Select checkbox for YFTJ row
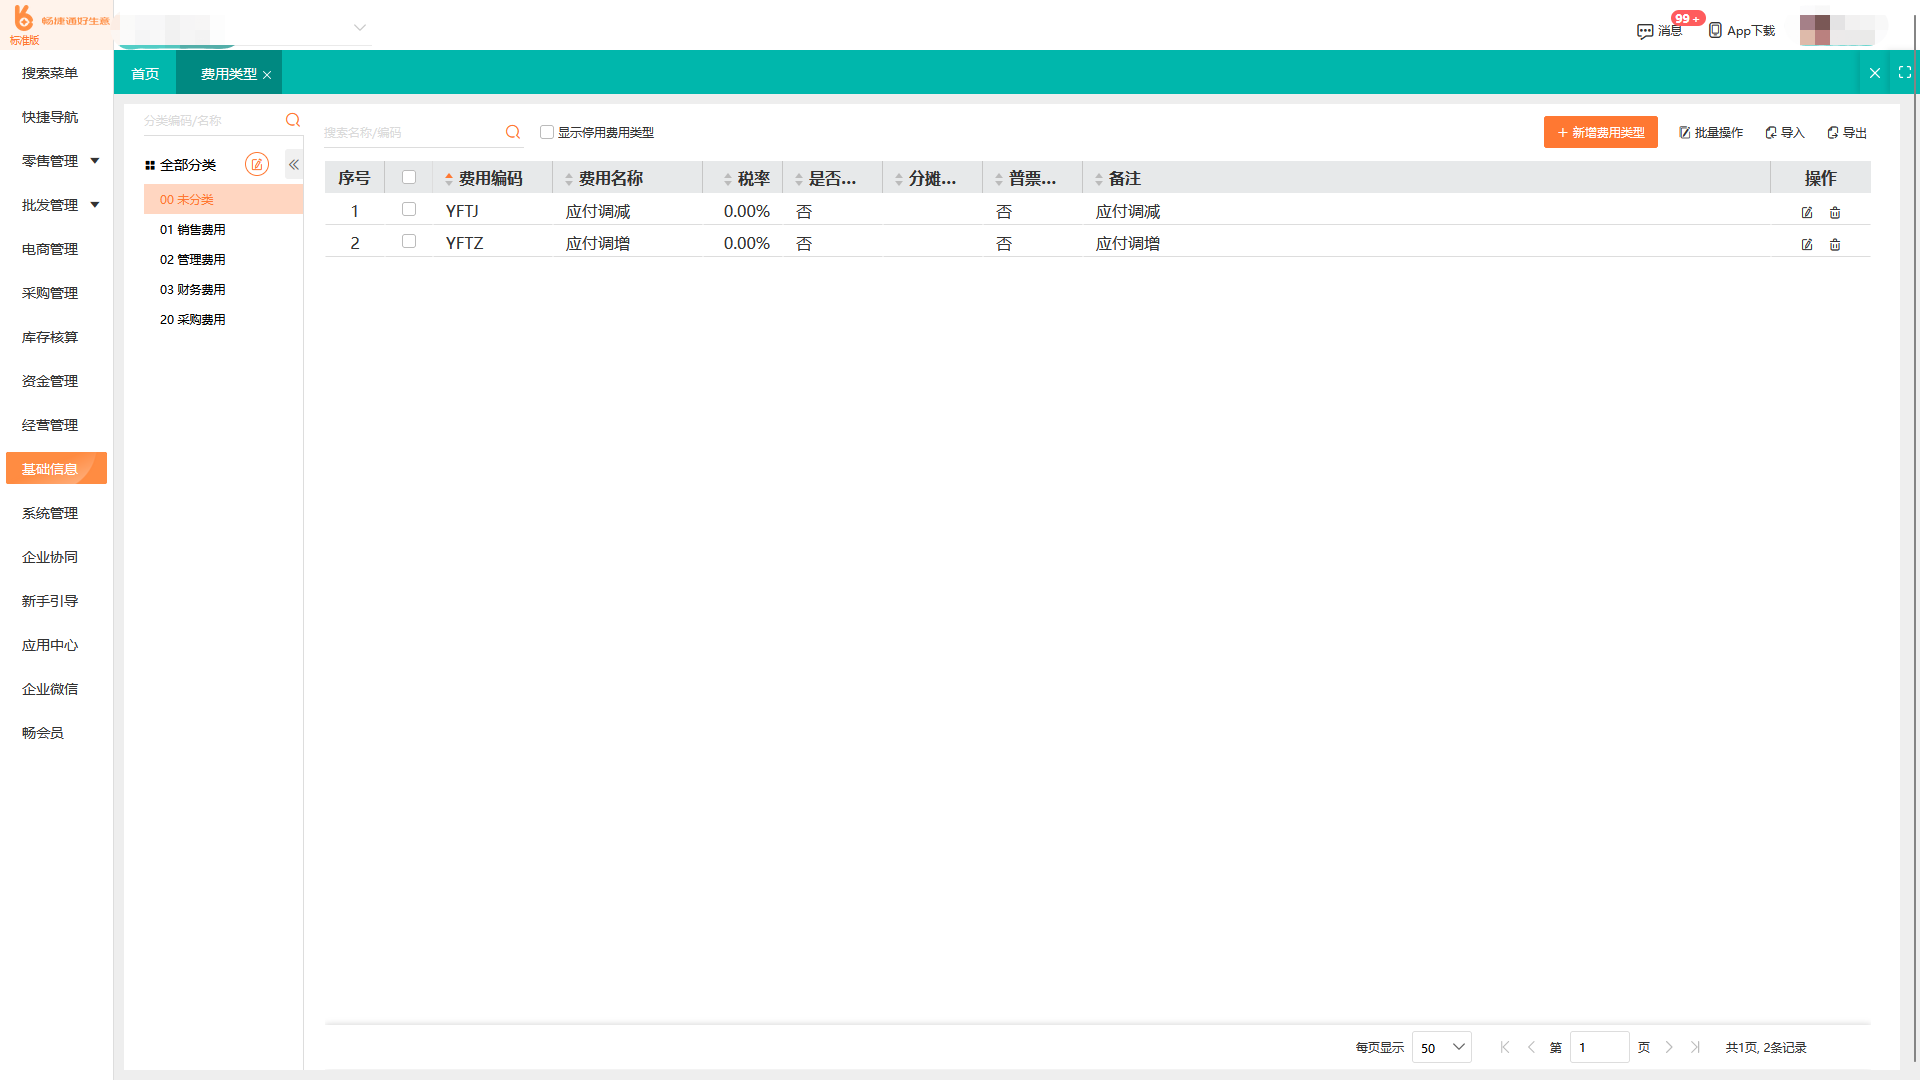The width and height of the screenshot is (1920, 1080). (409, 210)
